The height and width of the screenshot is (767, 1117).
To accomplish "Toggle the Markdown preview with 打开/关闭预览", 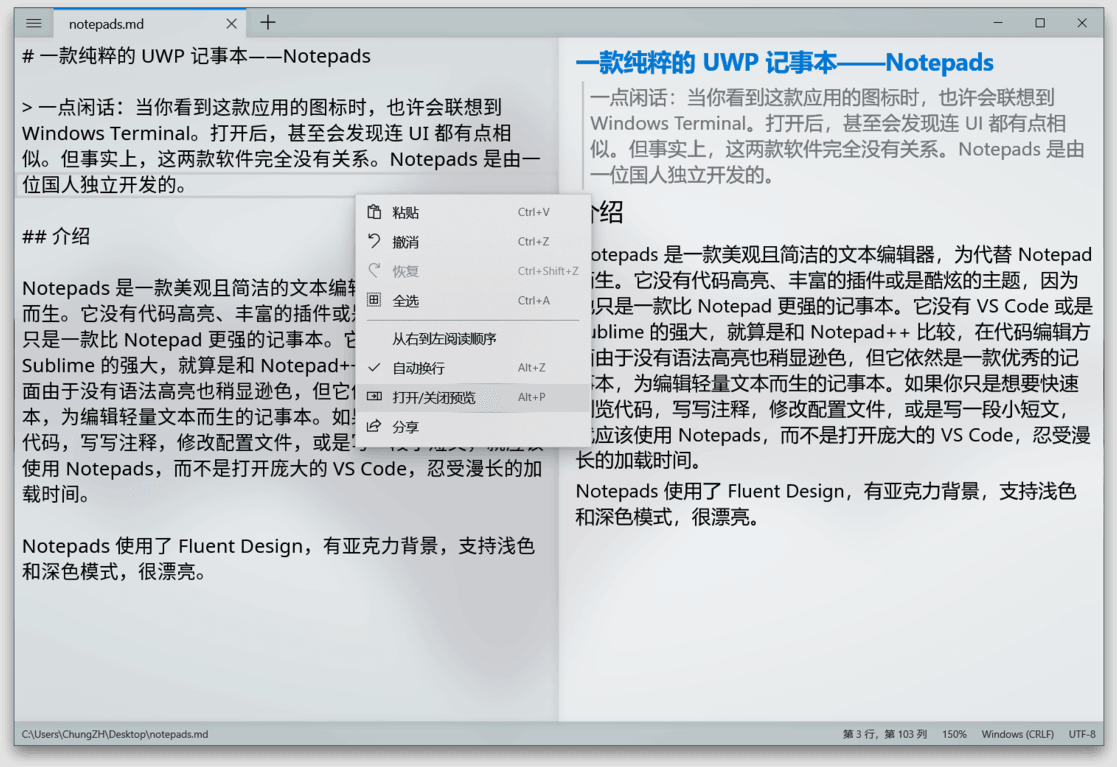I will 433,396.
